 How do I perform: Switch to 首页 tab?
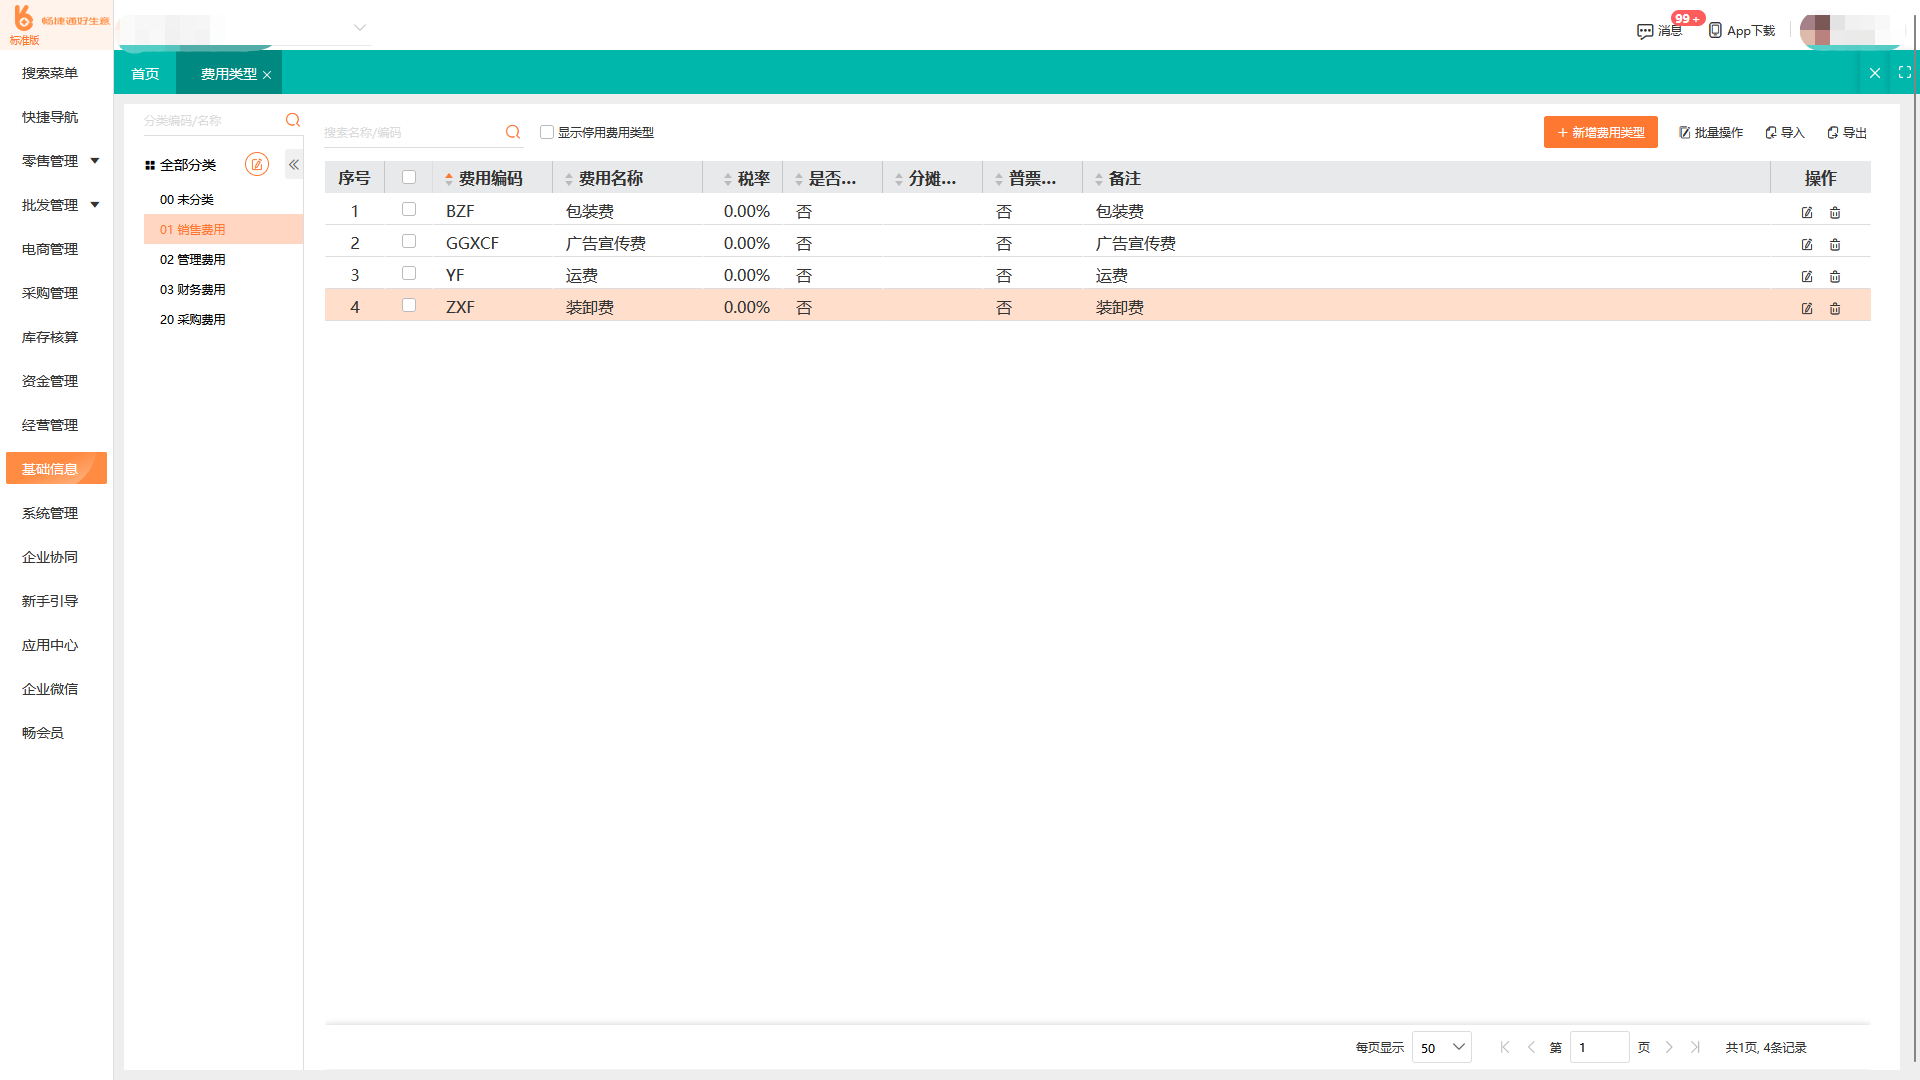144,74
